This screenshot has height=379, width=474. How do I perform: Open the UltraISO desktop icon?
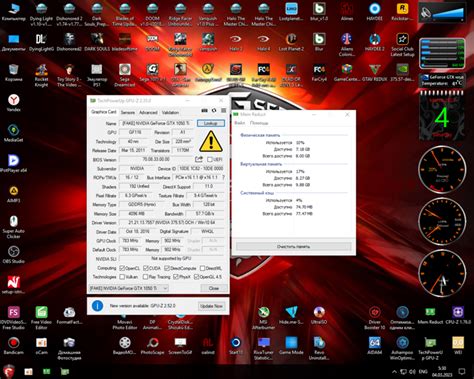pos(319,315)
